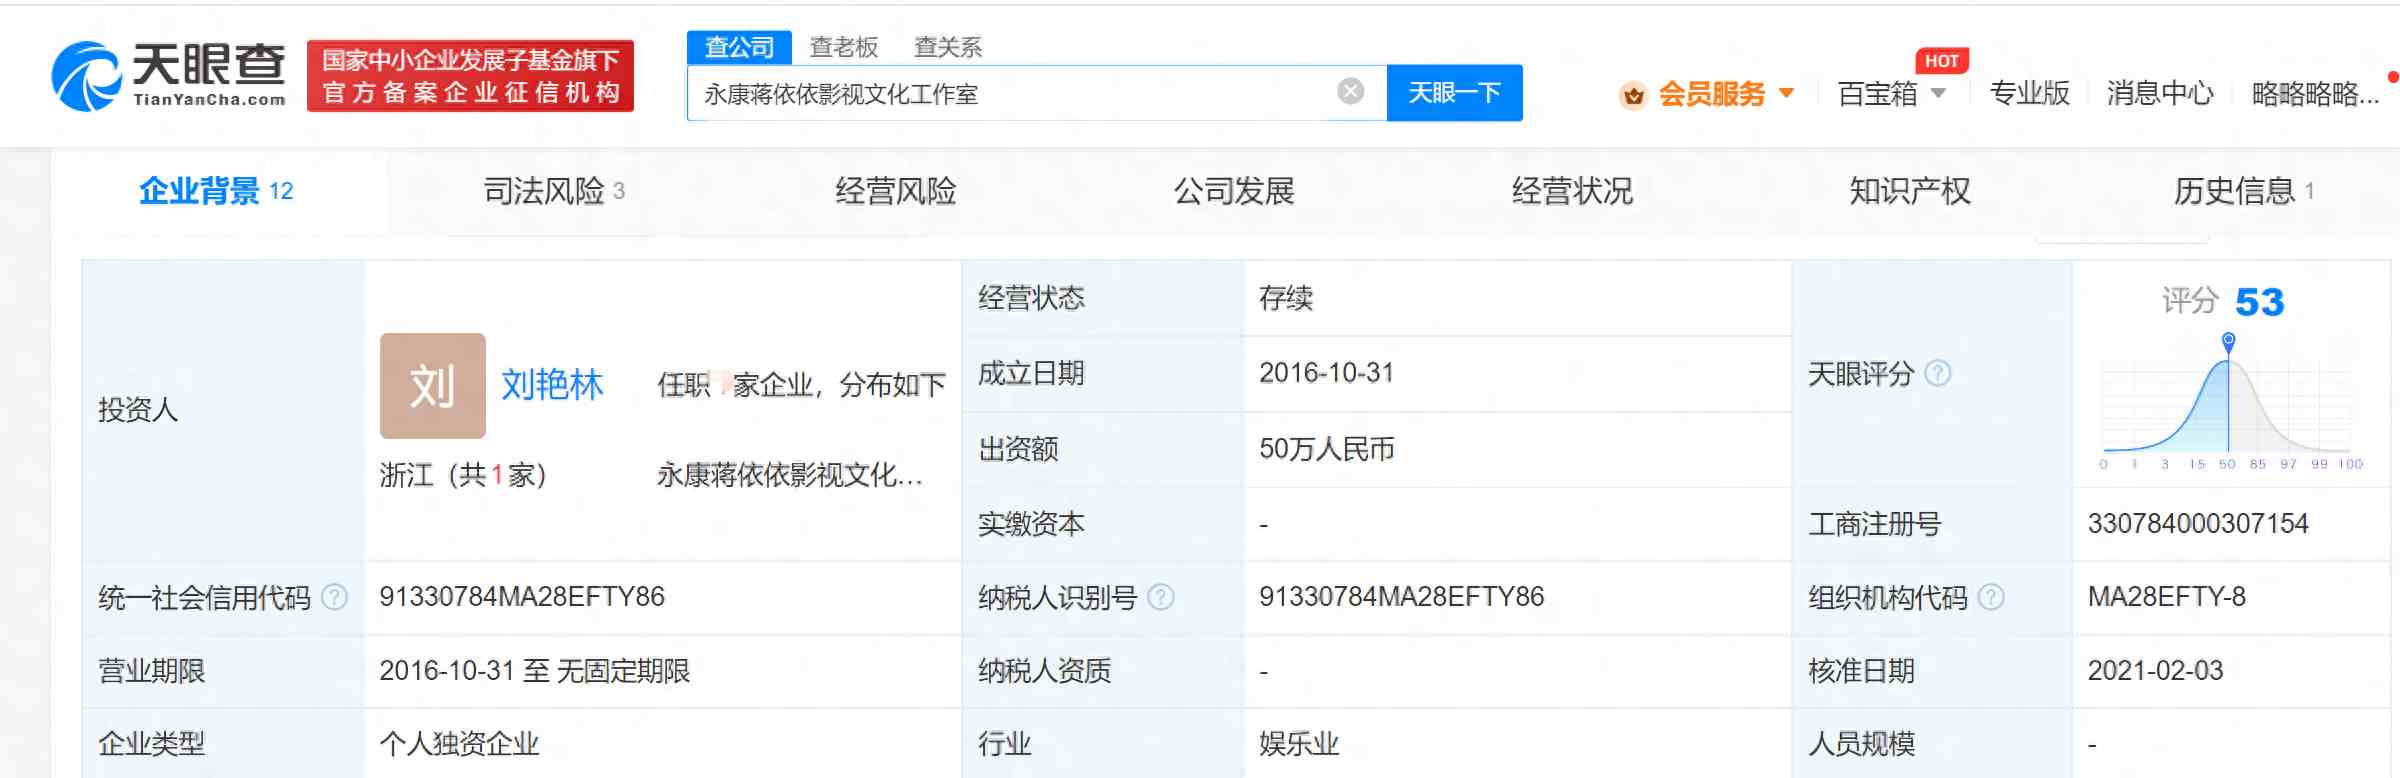The width and height of the screenshot is (2400, 778).
Task: Select the 查关系 search mode
Action: tap(947, 47)
